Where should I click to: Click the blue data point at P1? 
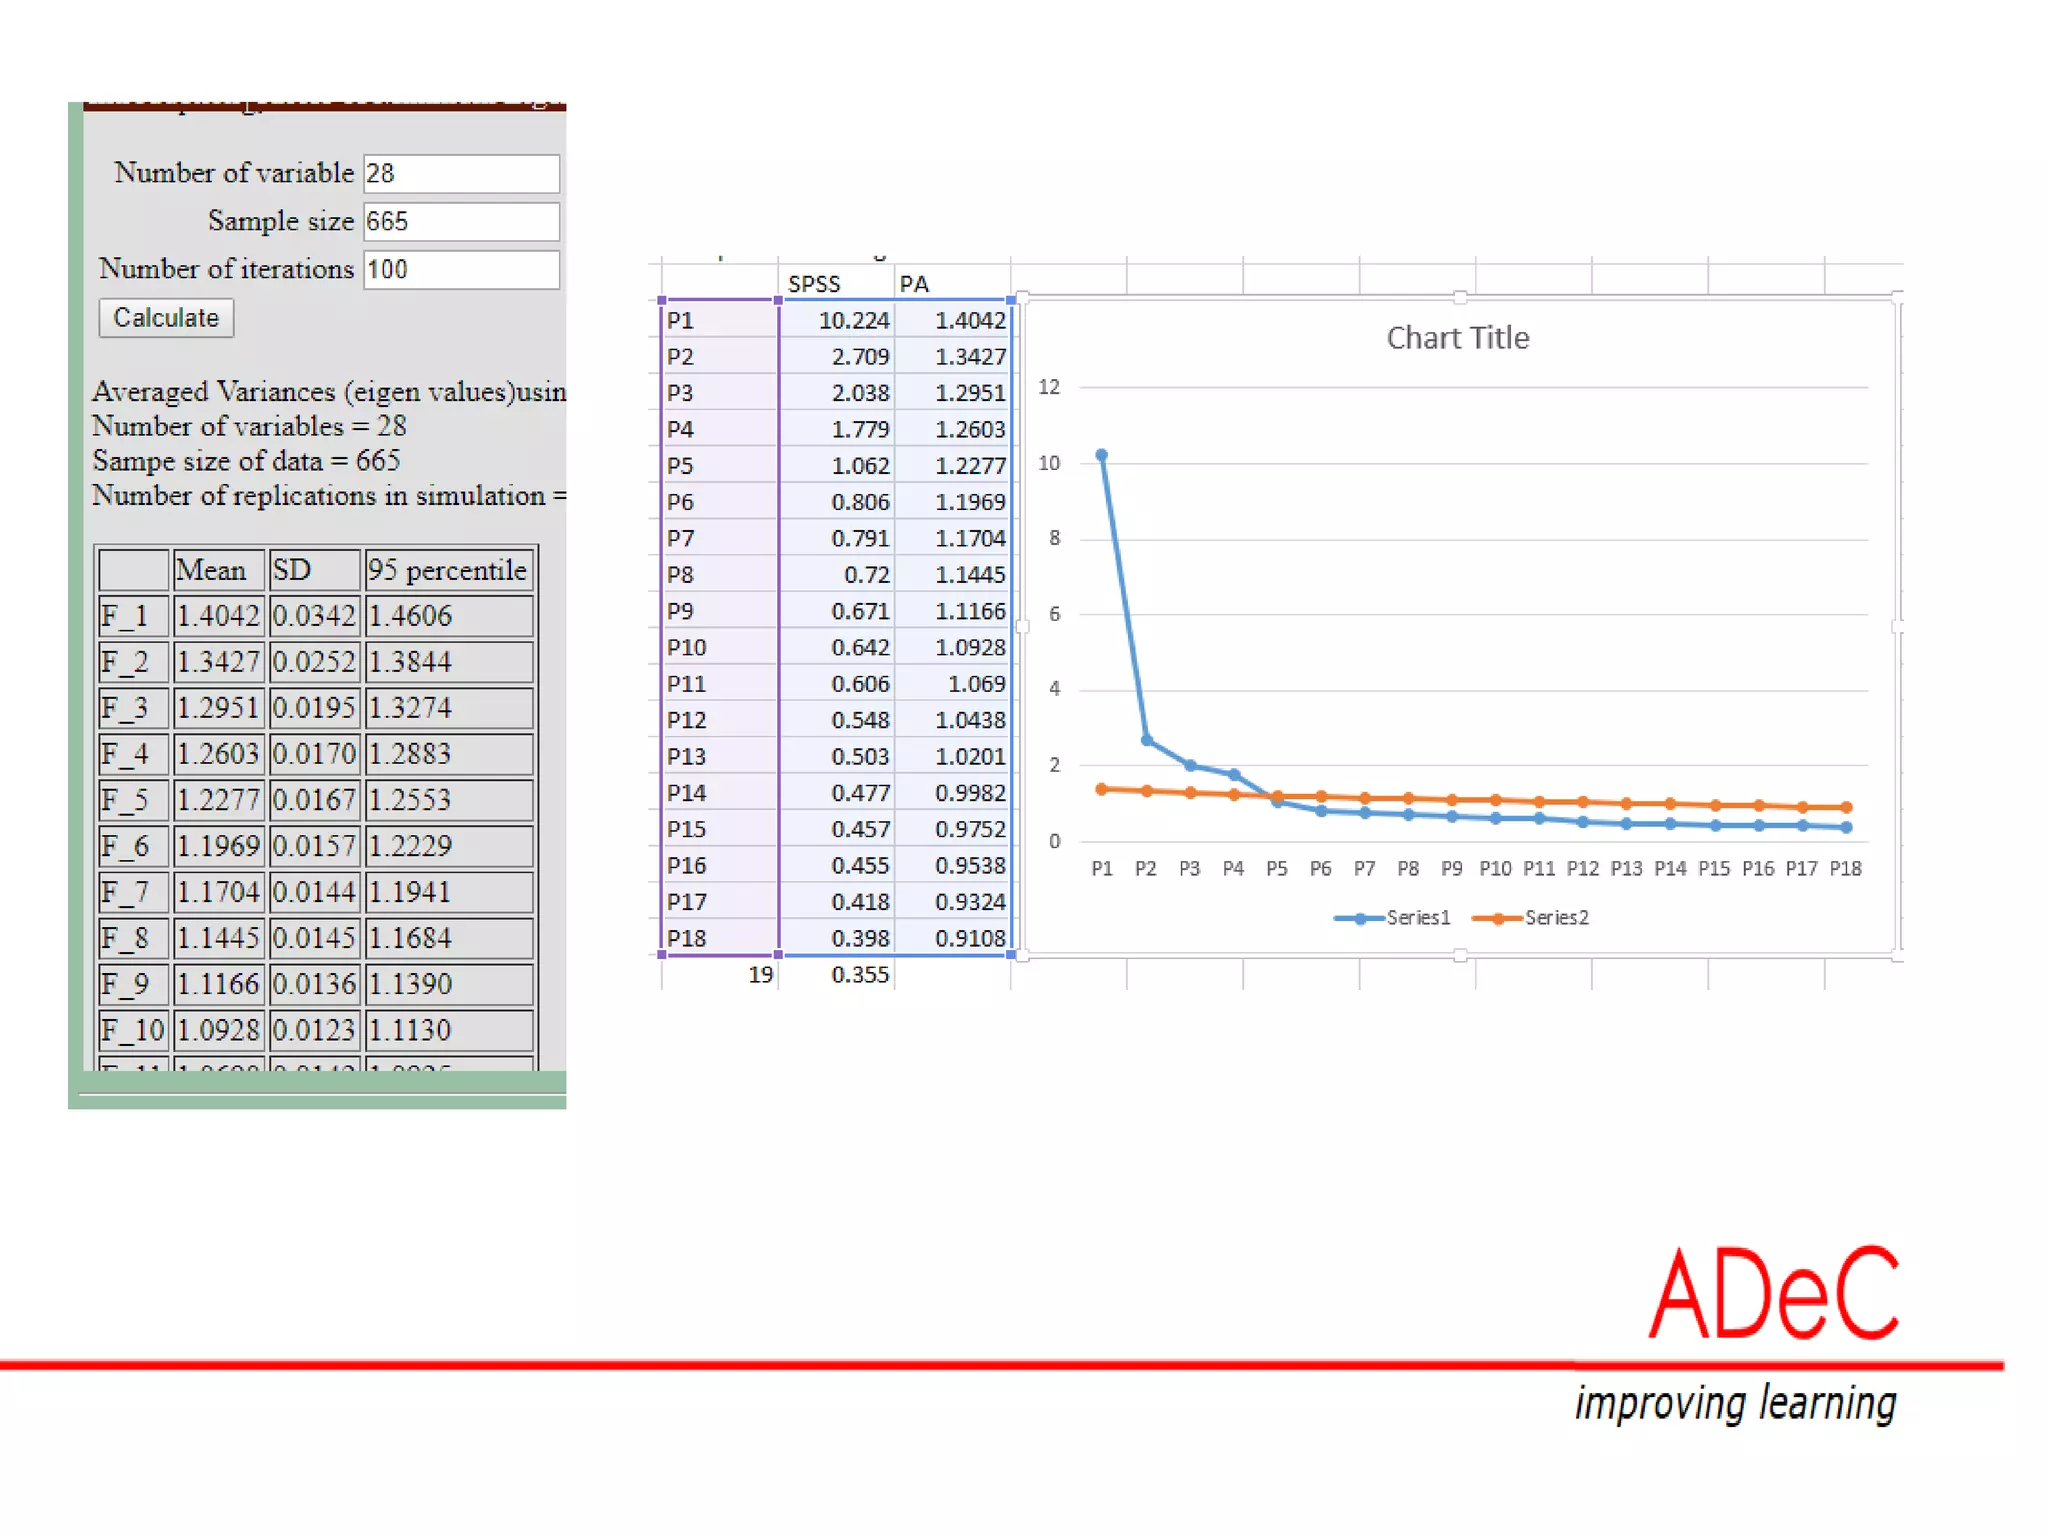(1101, 455)
